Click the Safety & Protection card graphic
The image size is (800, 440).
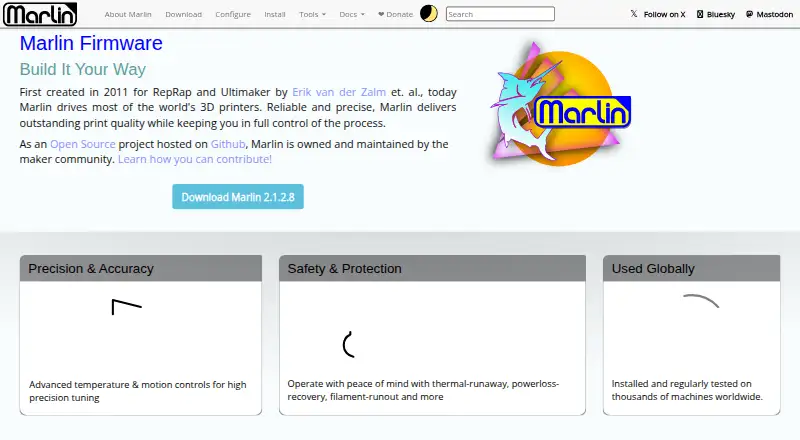pos(348,345)
